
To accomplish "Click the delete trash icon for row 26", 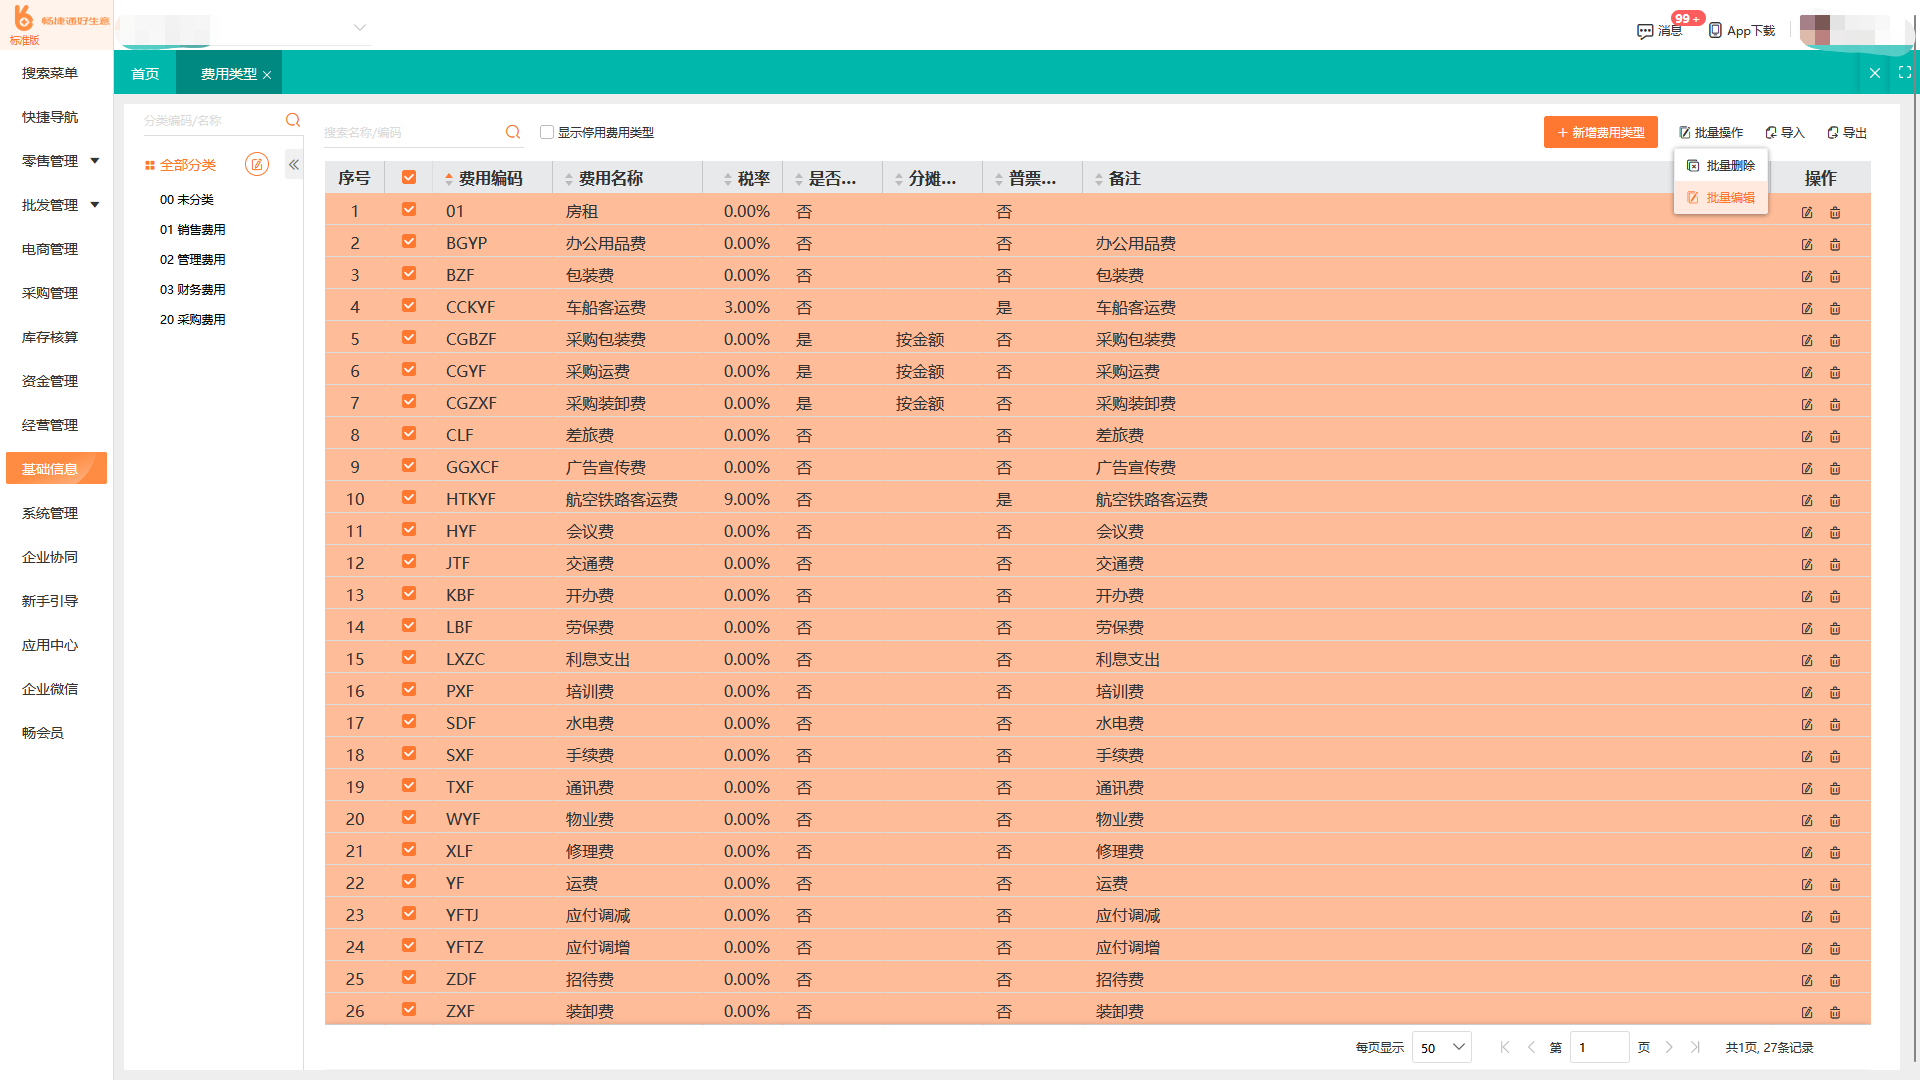I will coord(1836,1010).
